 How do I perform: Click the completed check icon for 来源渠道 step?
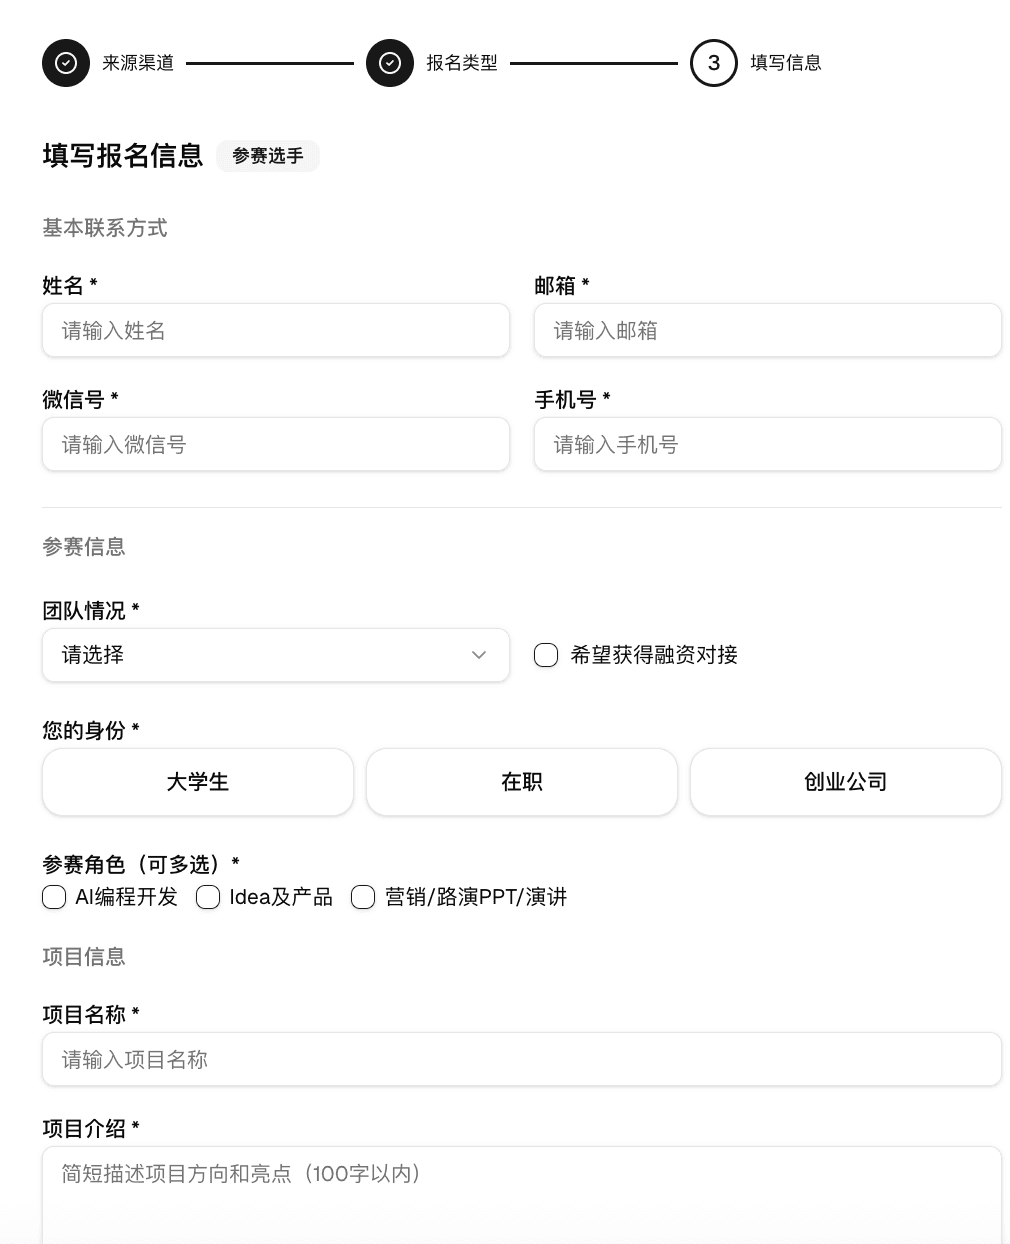(66, 63)
